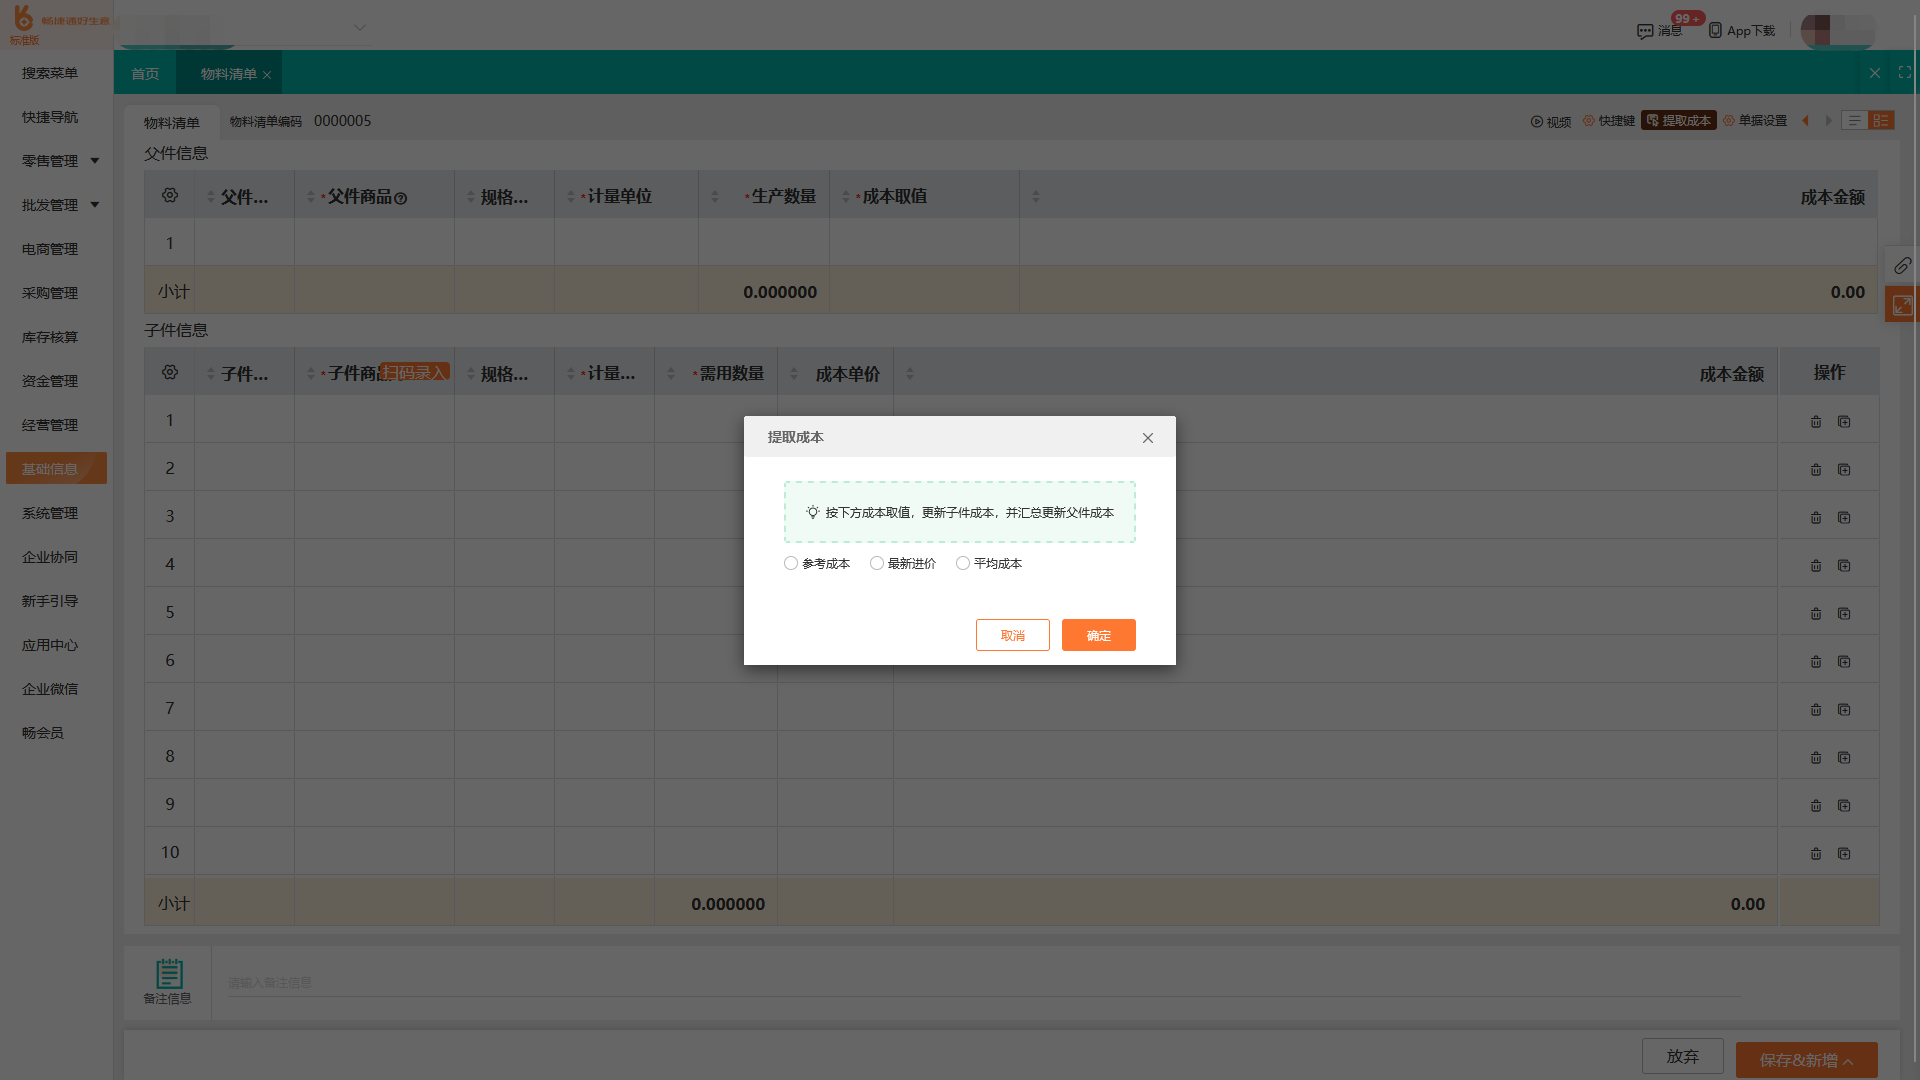The height and width of the screenshot is (1080, 1920).
Task: Click 取消 cancel button
Action: 1013,634
